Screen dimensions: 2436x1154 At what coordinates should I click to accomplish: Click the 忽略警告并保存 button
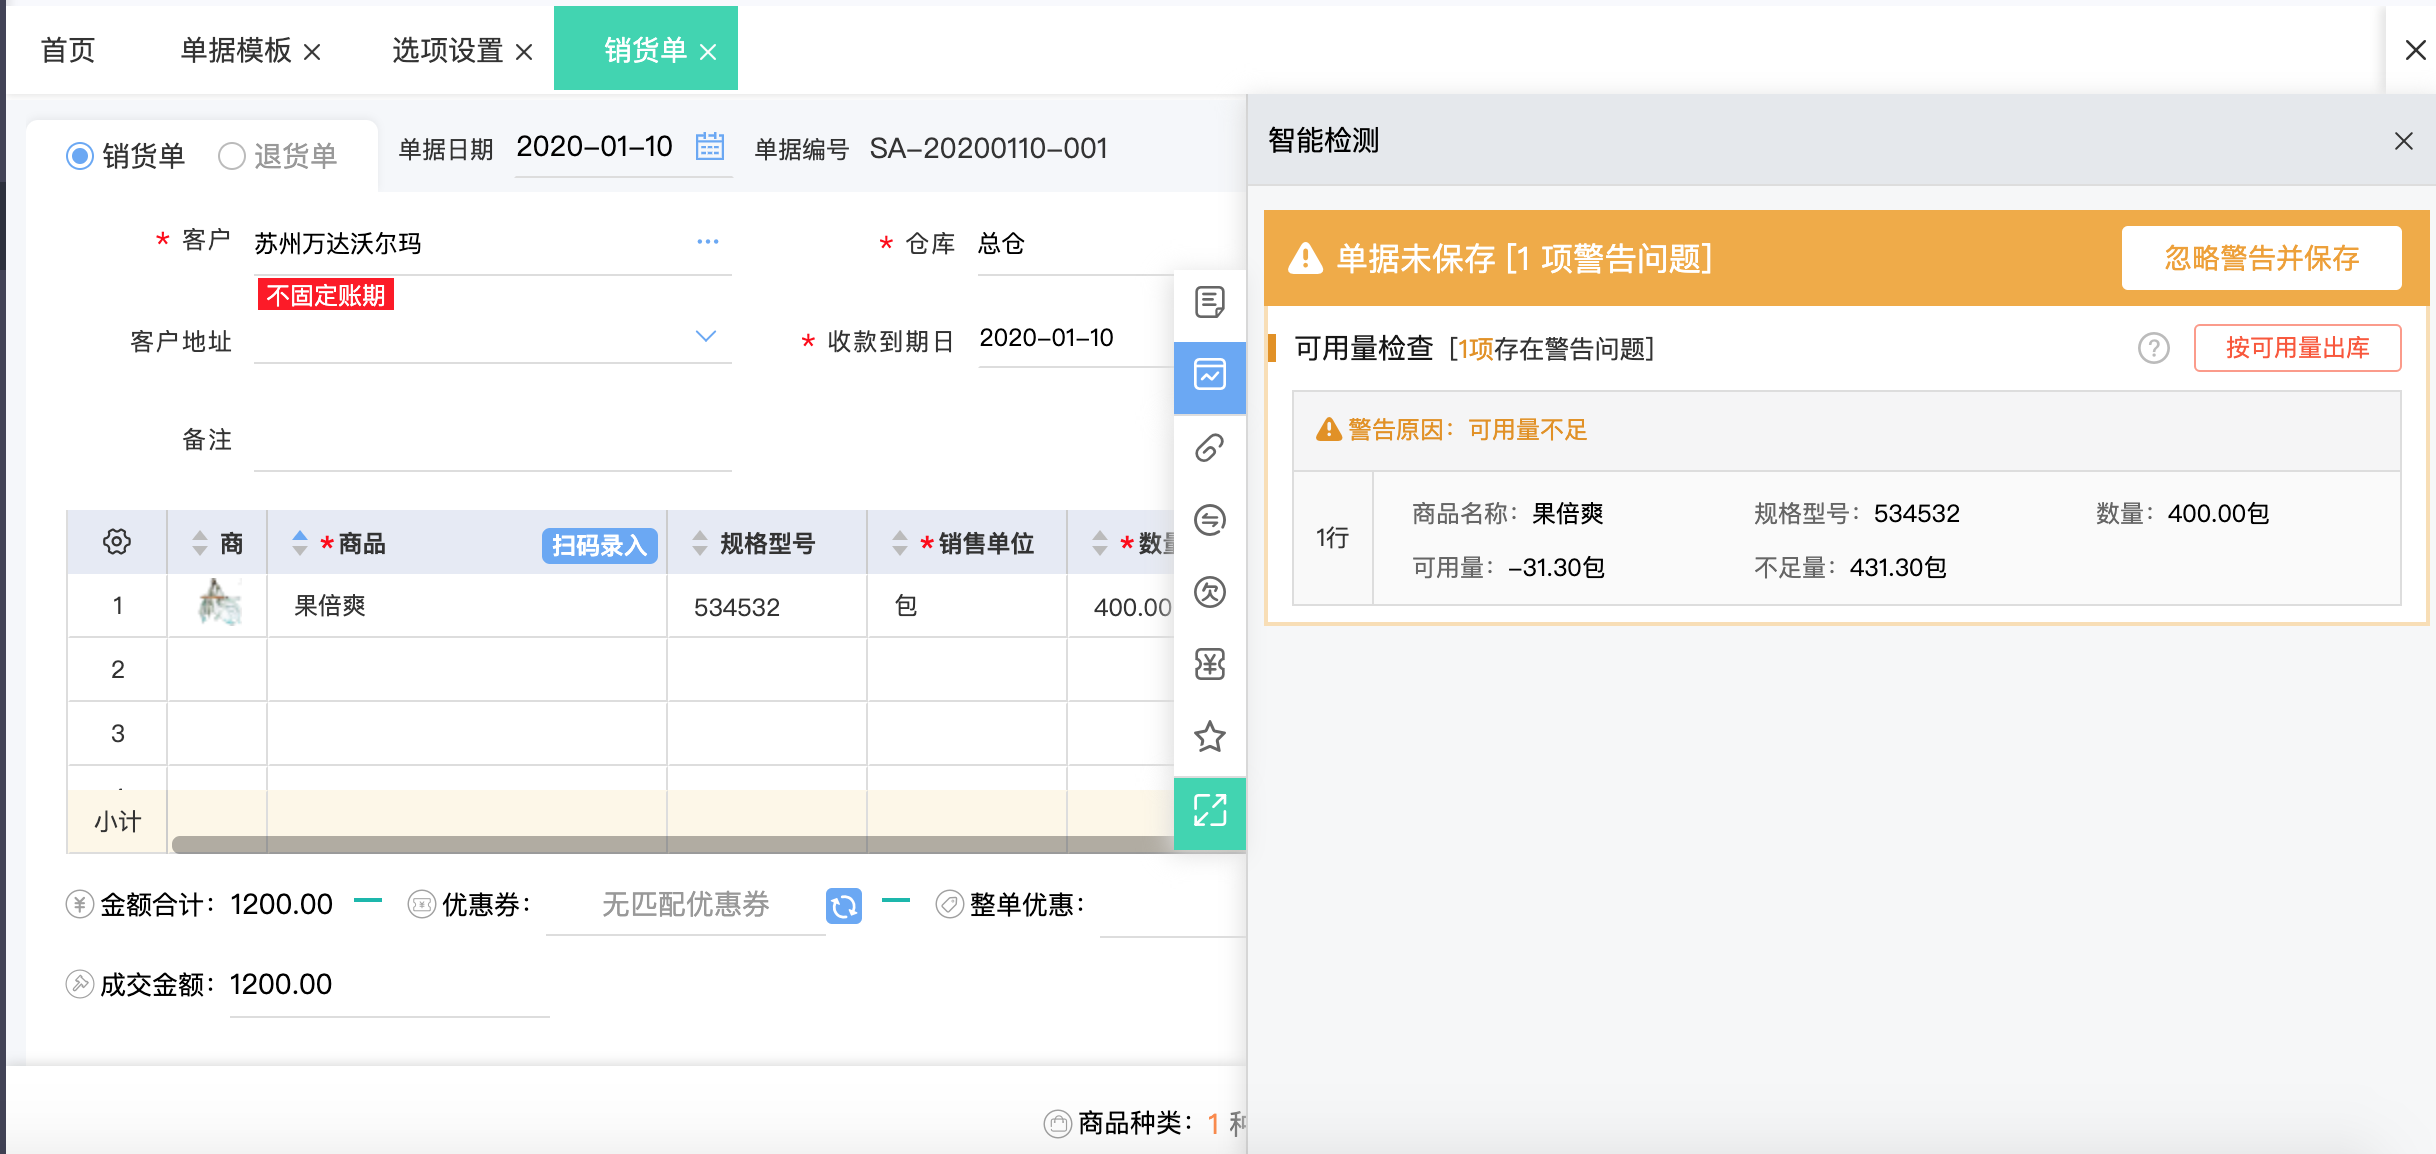click(x=2265, y=259)
